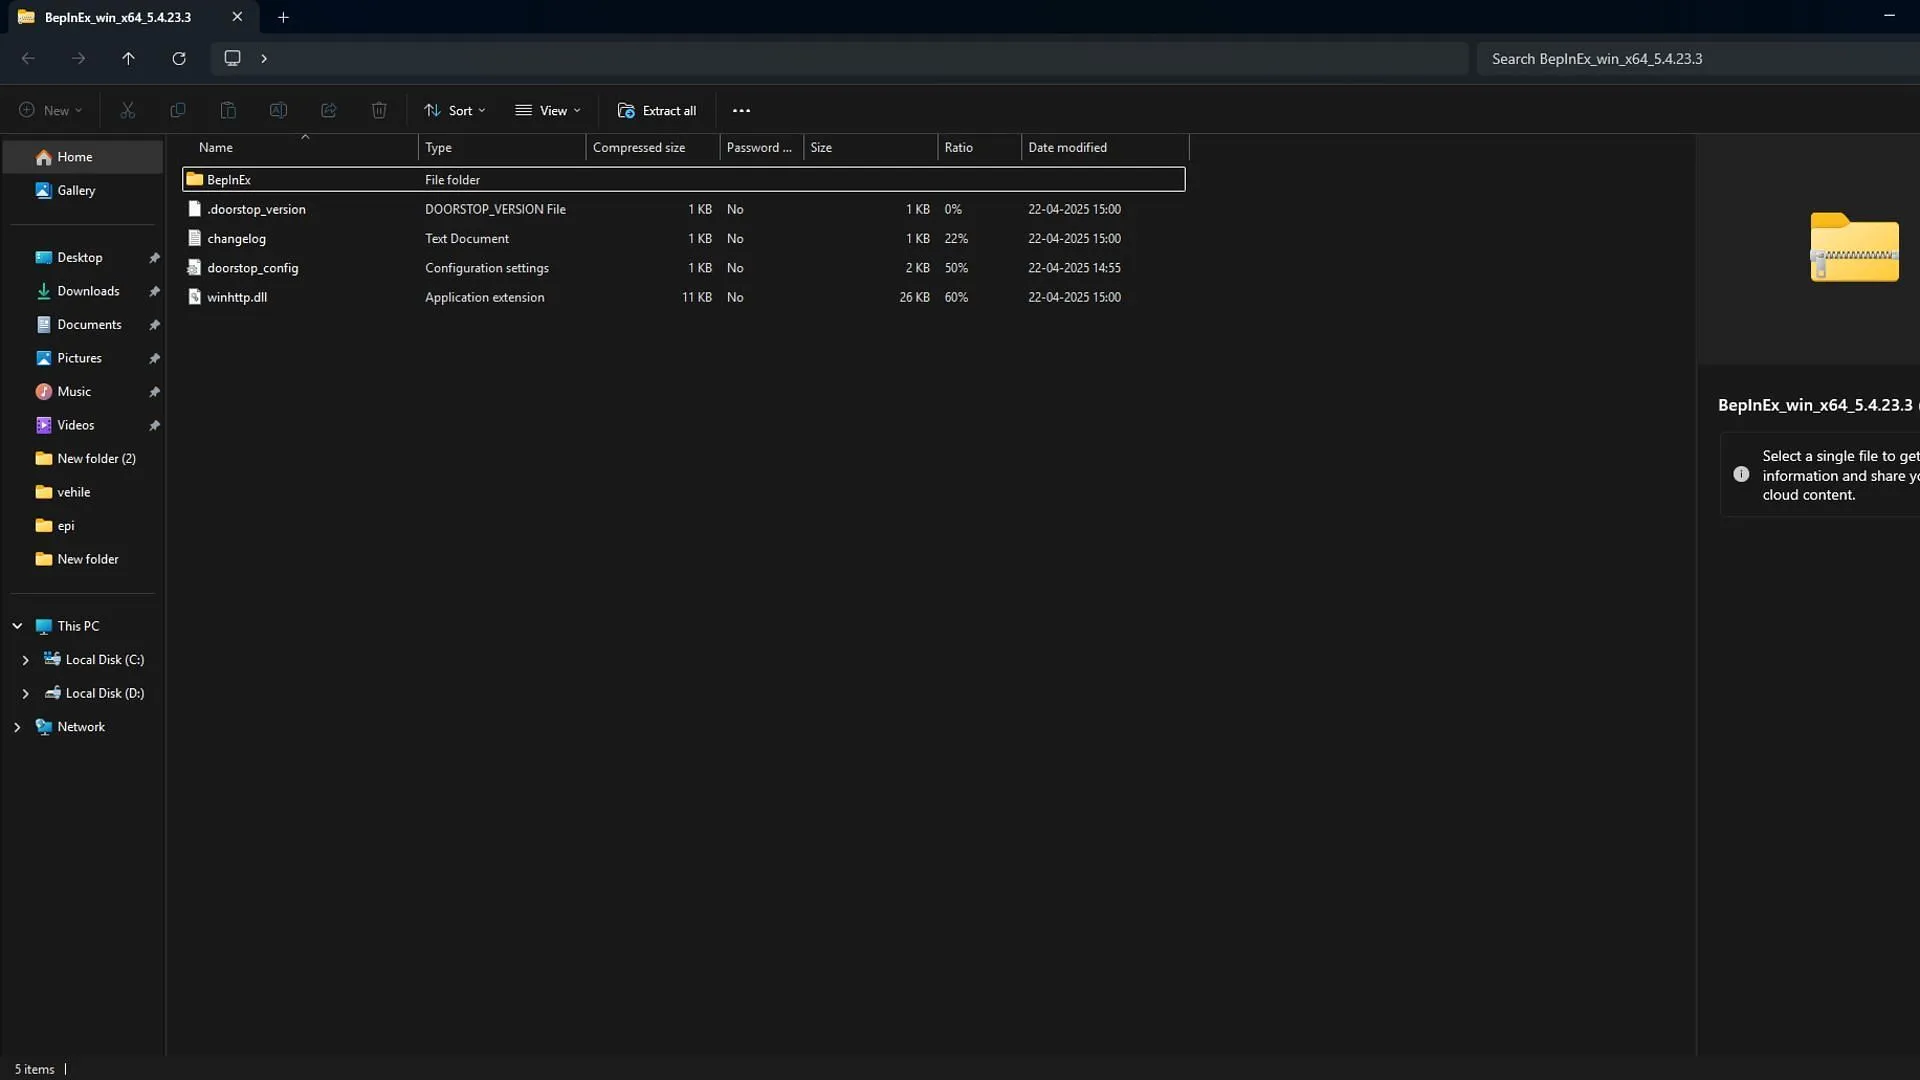
Task: Go back using the back arrow
Action: (x=28, y=58)
